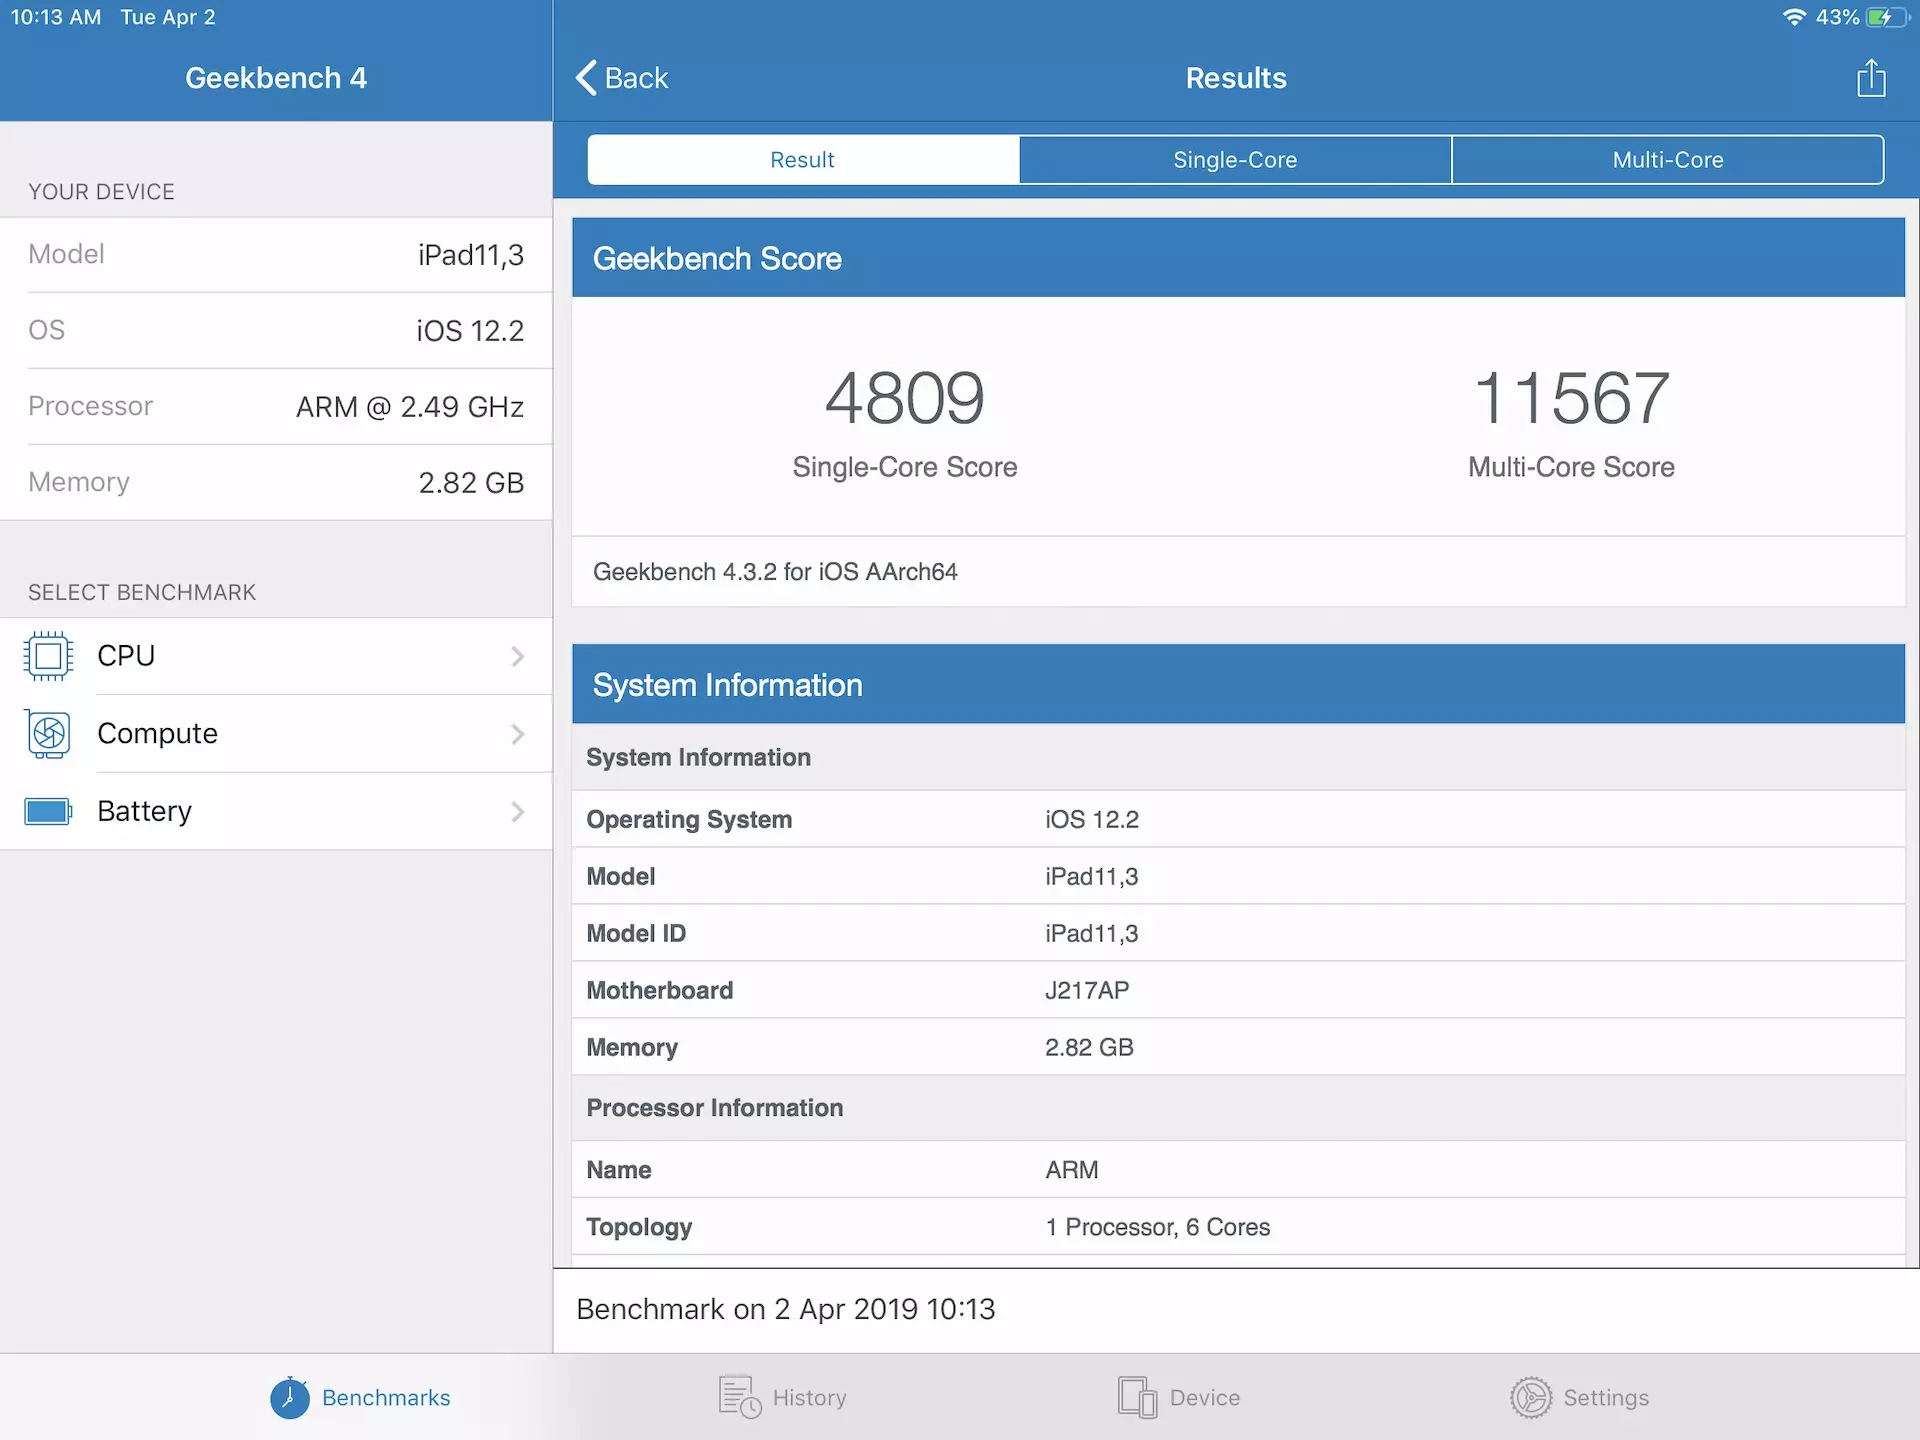The image size is (1920, 1440).
Task: Click the Share icon in top right
Action: (x=1870, y=77)
